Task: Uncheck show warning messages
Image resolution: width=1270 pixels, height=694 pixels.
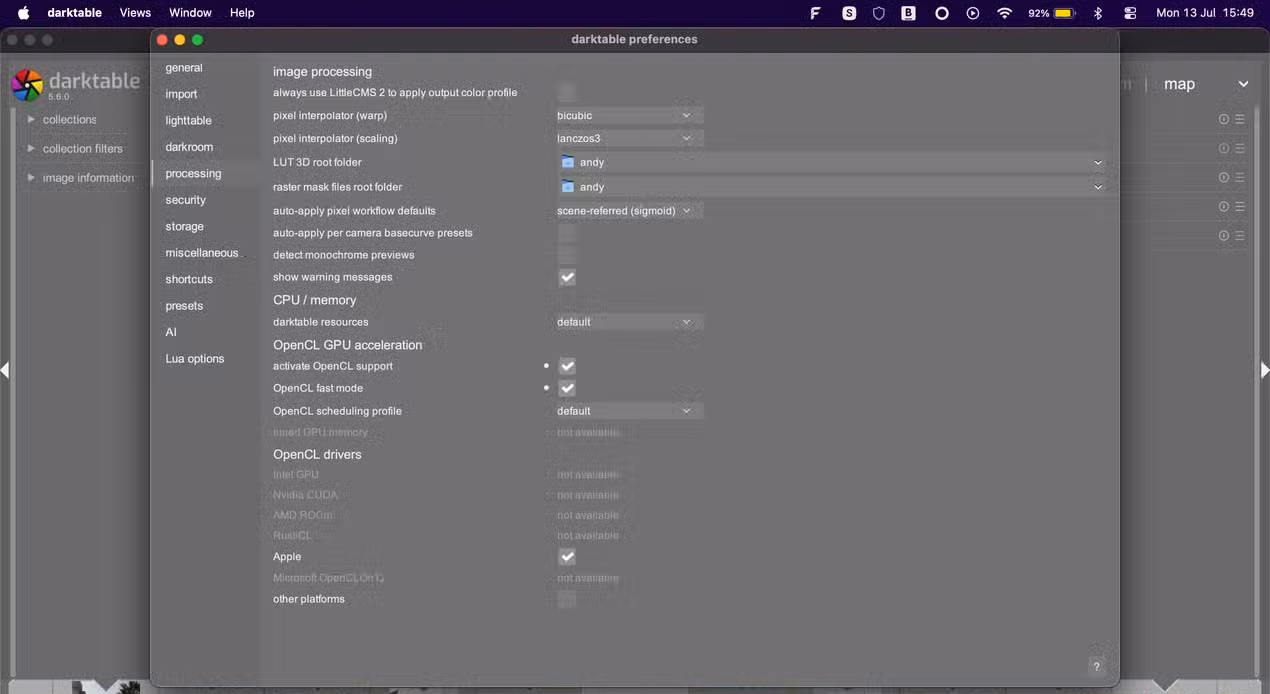Action: pos(567,277)
